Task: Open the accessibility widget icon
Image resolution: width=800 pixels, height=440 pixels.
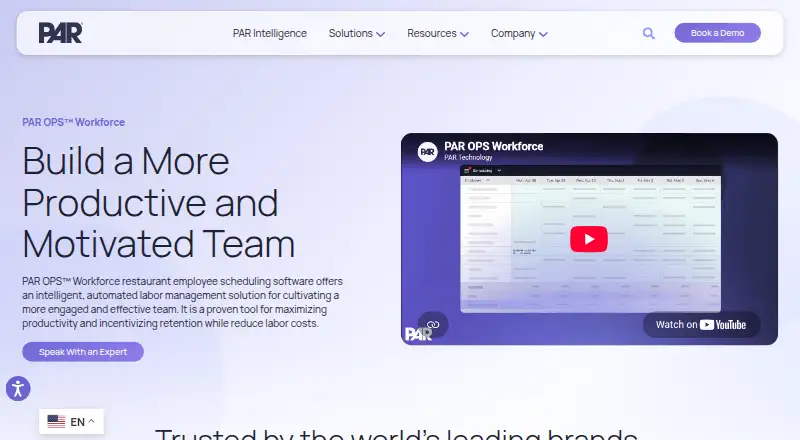Action: (18, 388)
